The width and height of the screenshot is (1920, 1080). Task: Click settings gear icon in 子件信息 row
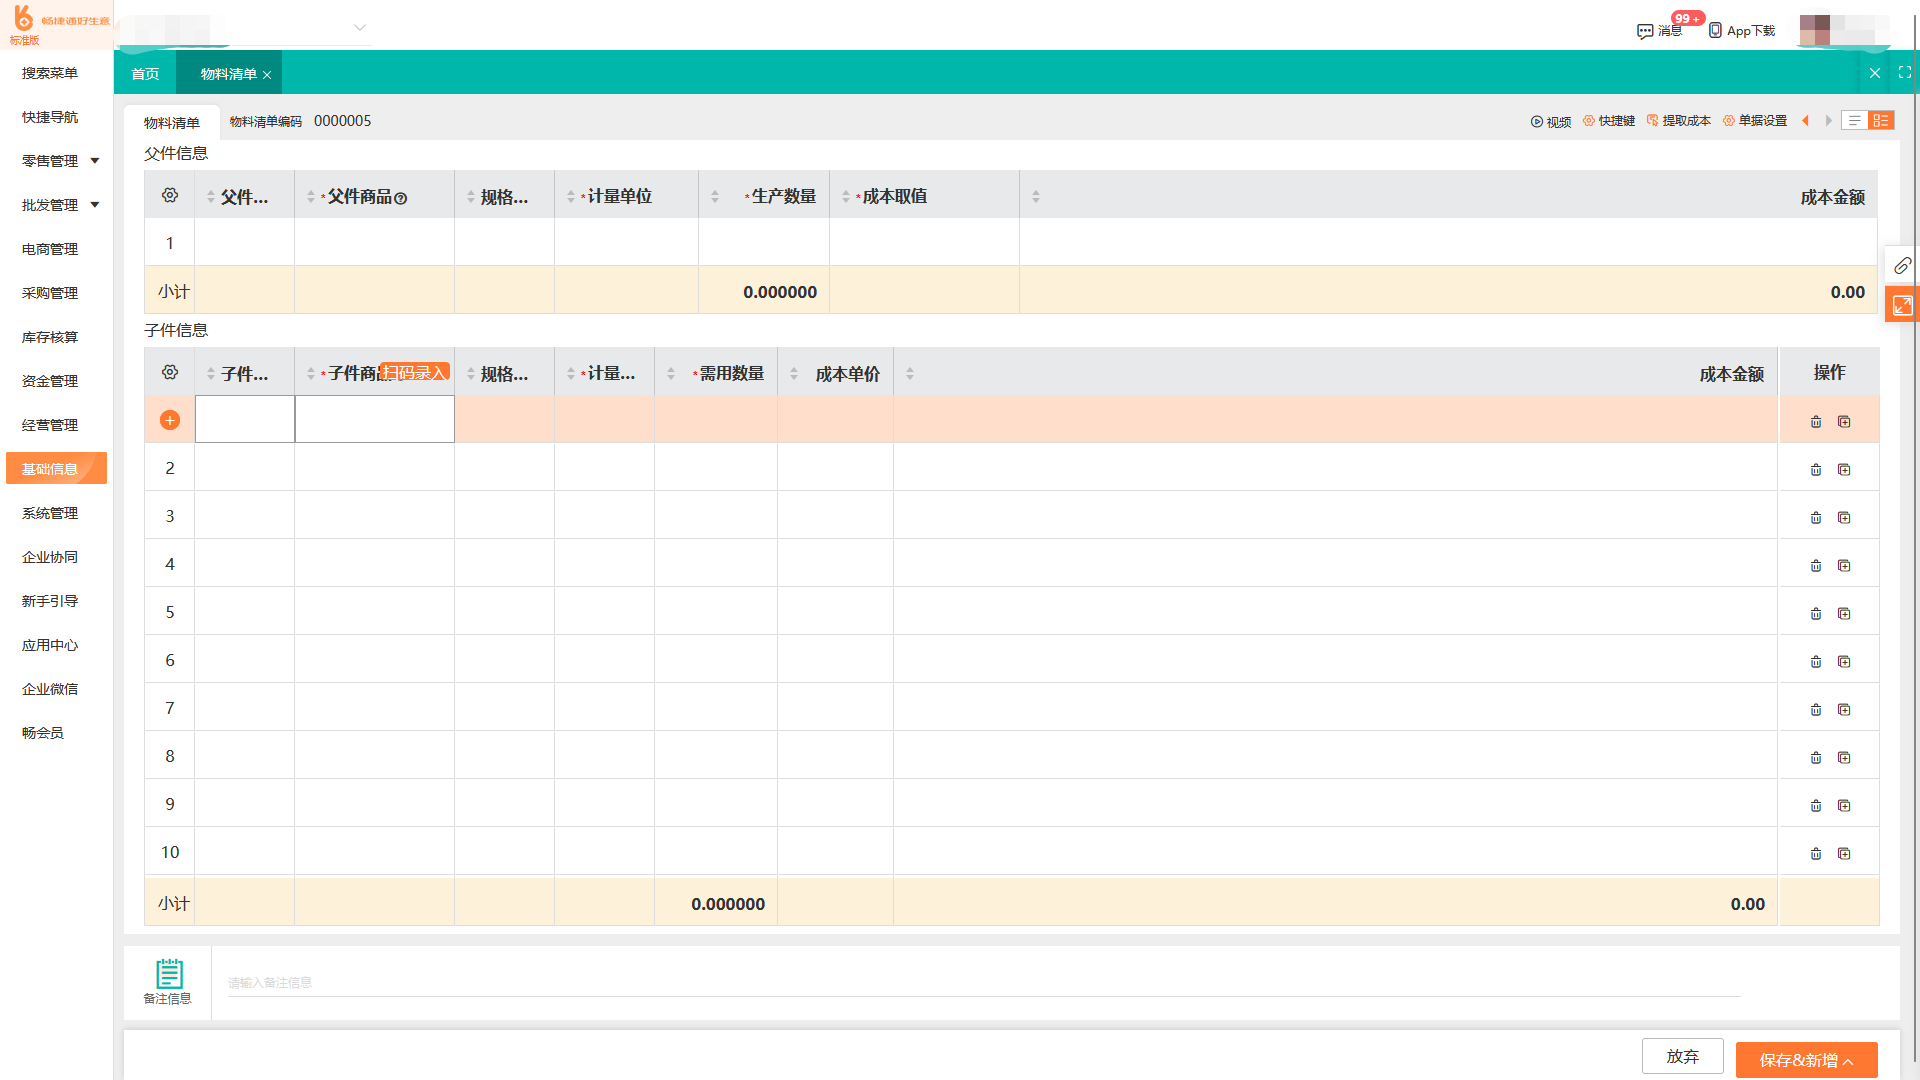[169, 373]
